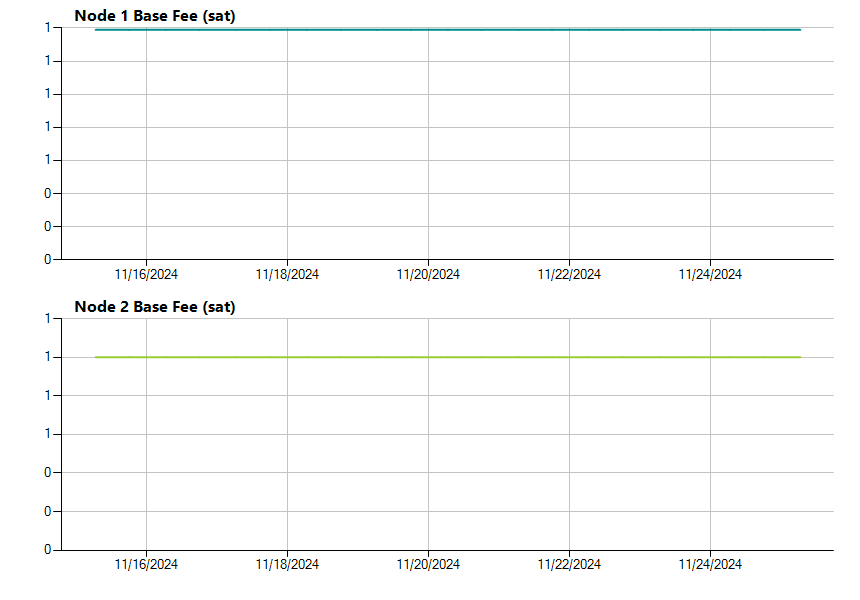Select the green data line in Node 2 chart
The width and height of the screenshot is (860, 600).
point(448,357)
